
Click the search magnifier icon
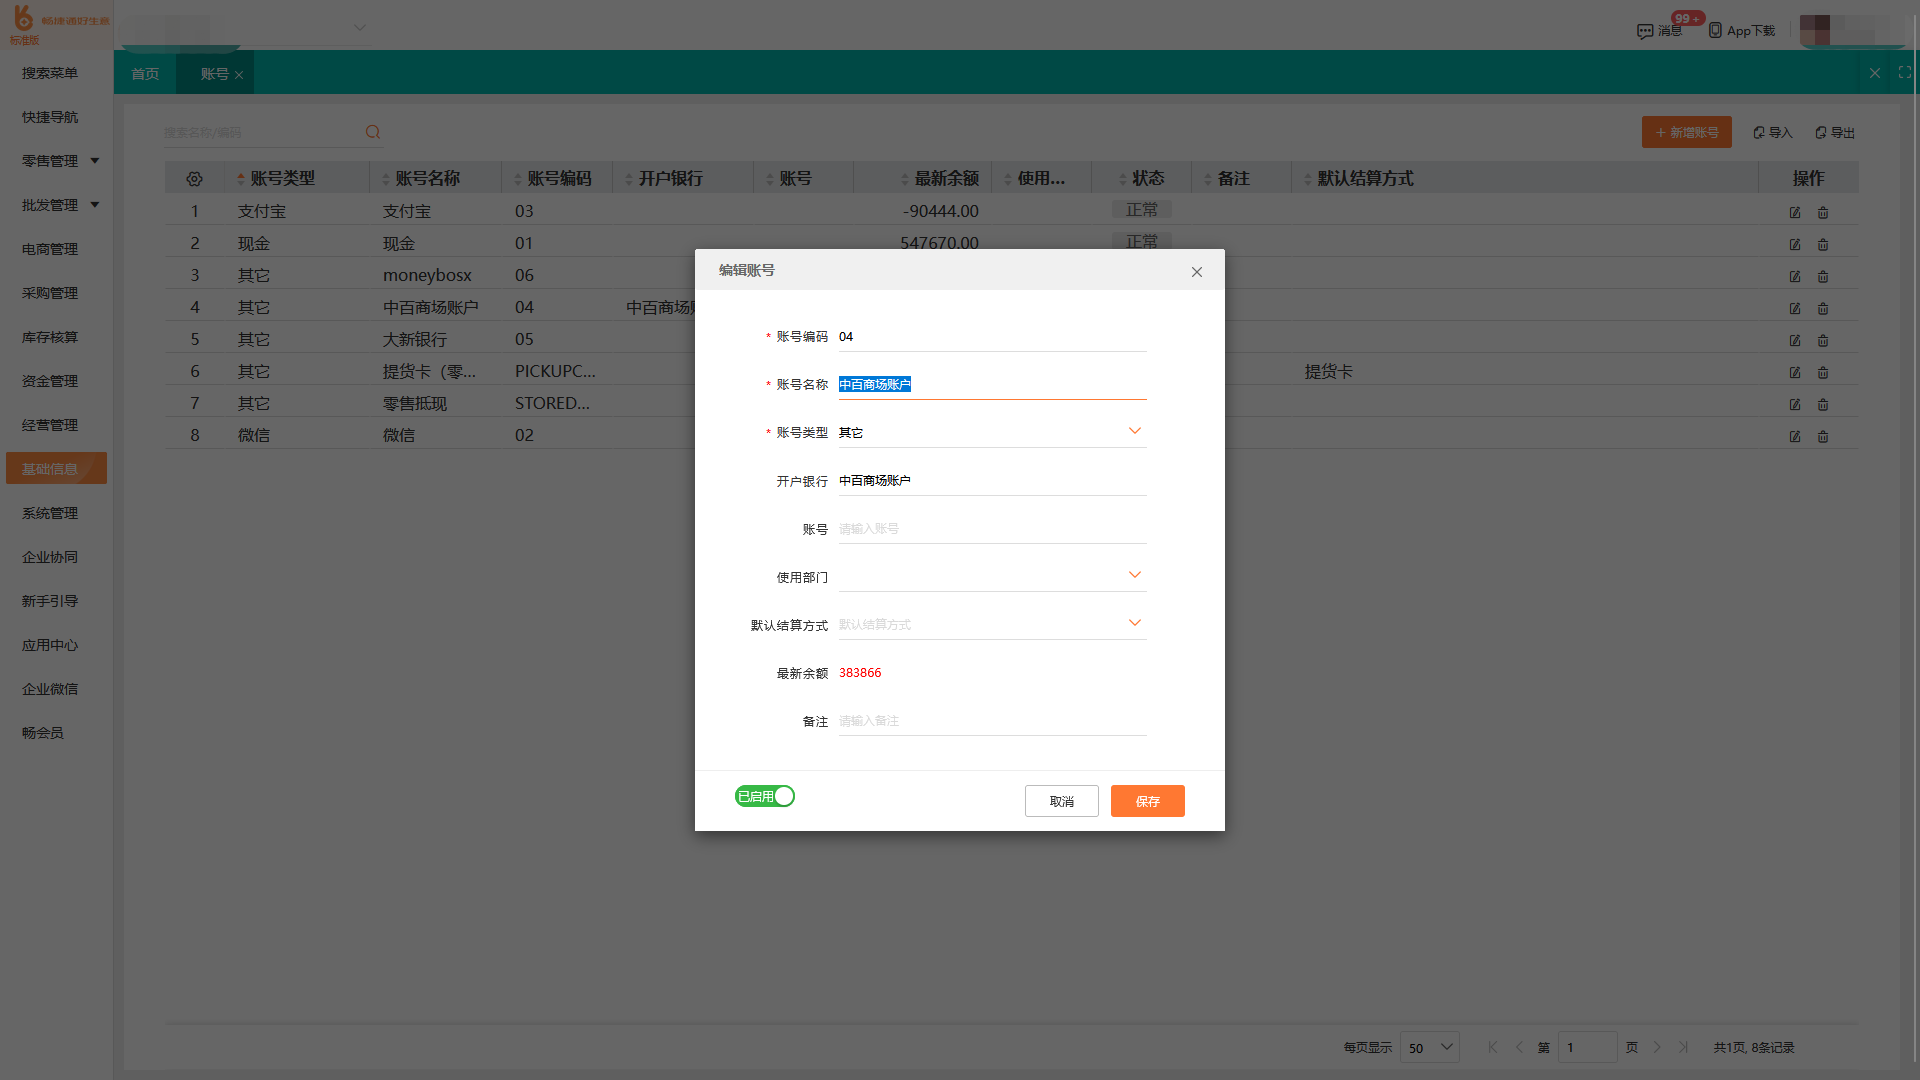pyautogui.click(x=373, y=132)
